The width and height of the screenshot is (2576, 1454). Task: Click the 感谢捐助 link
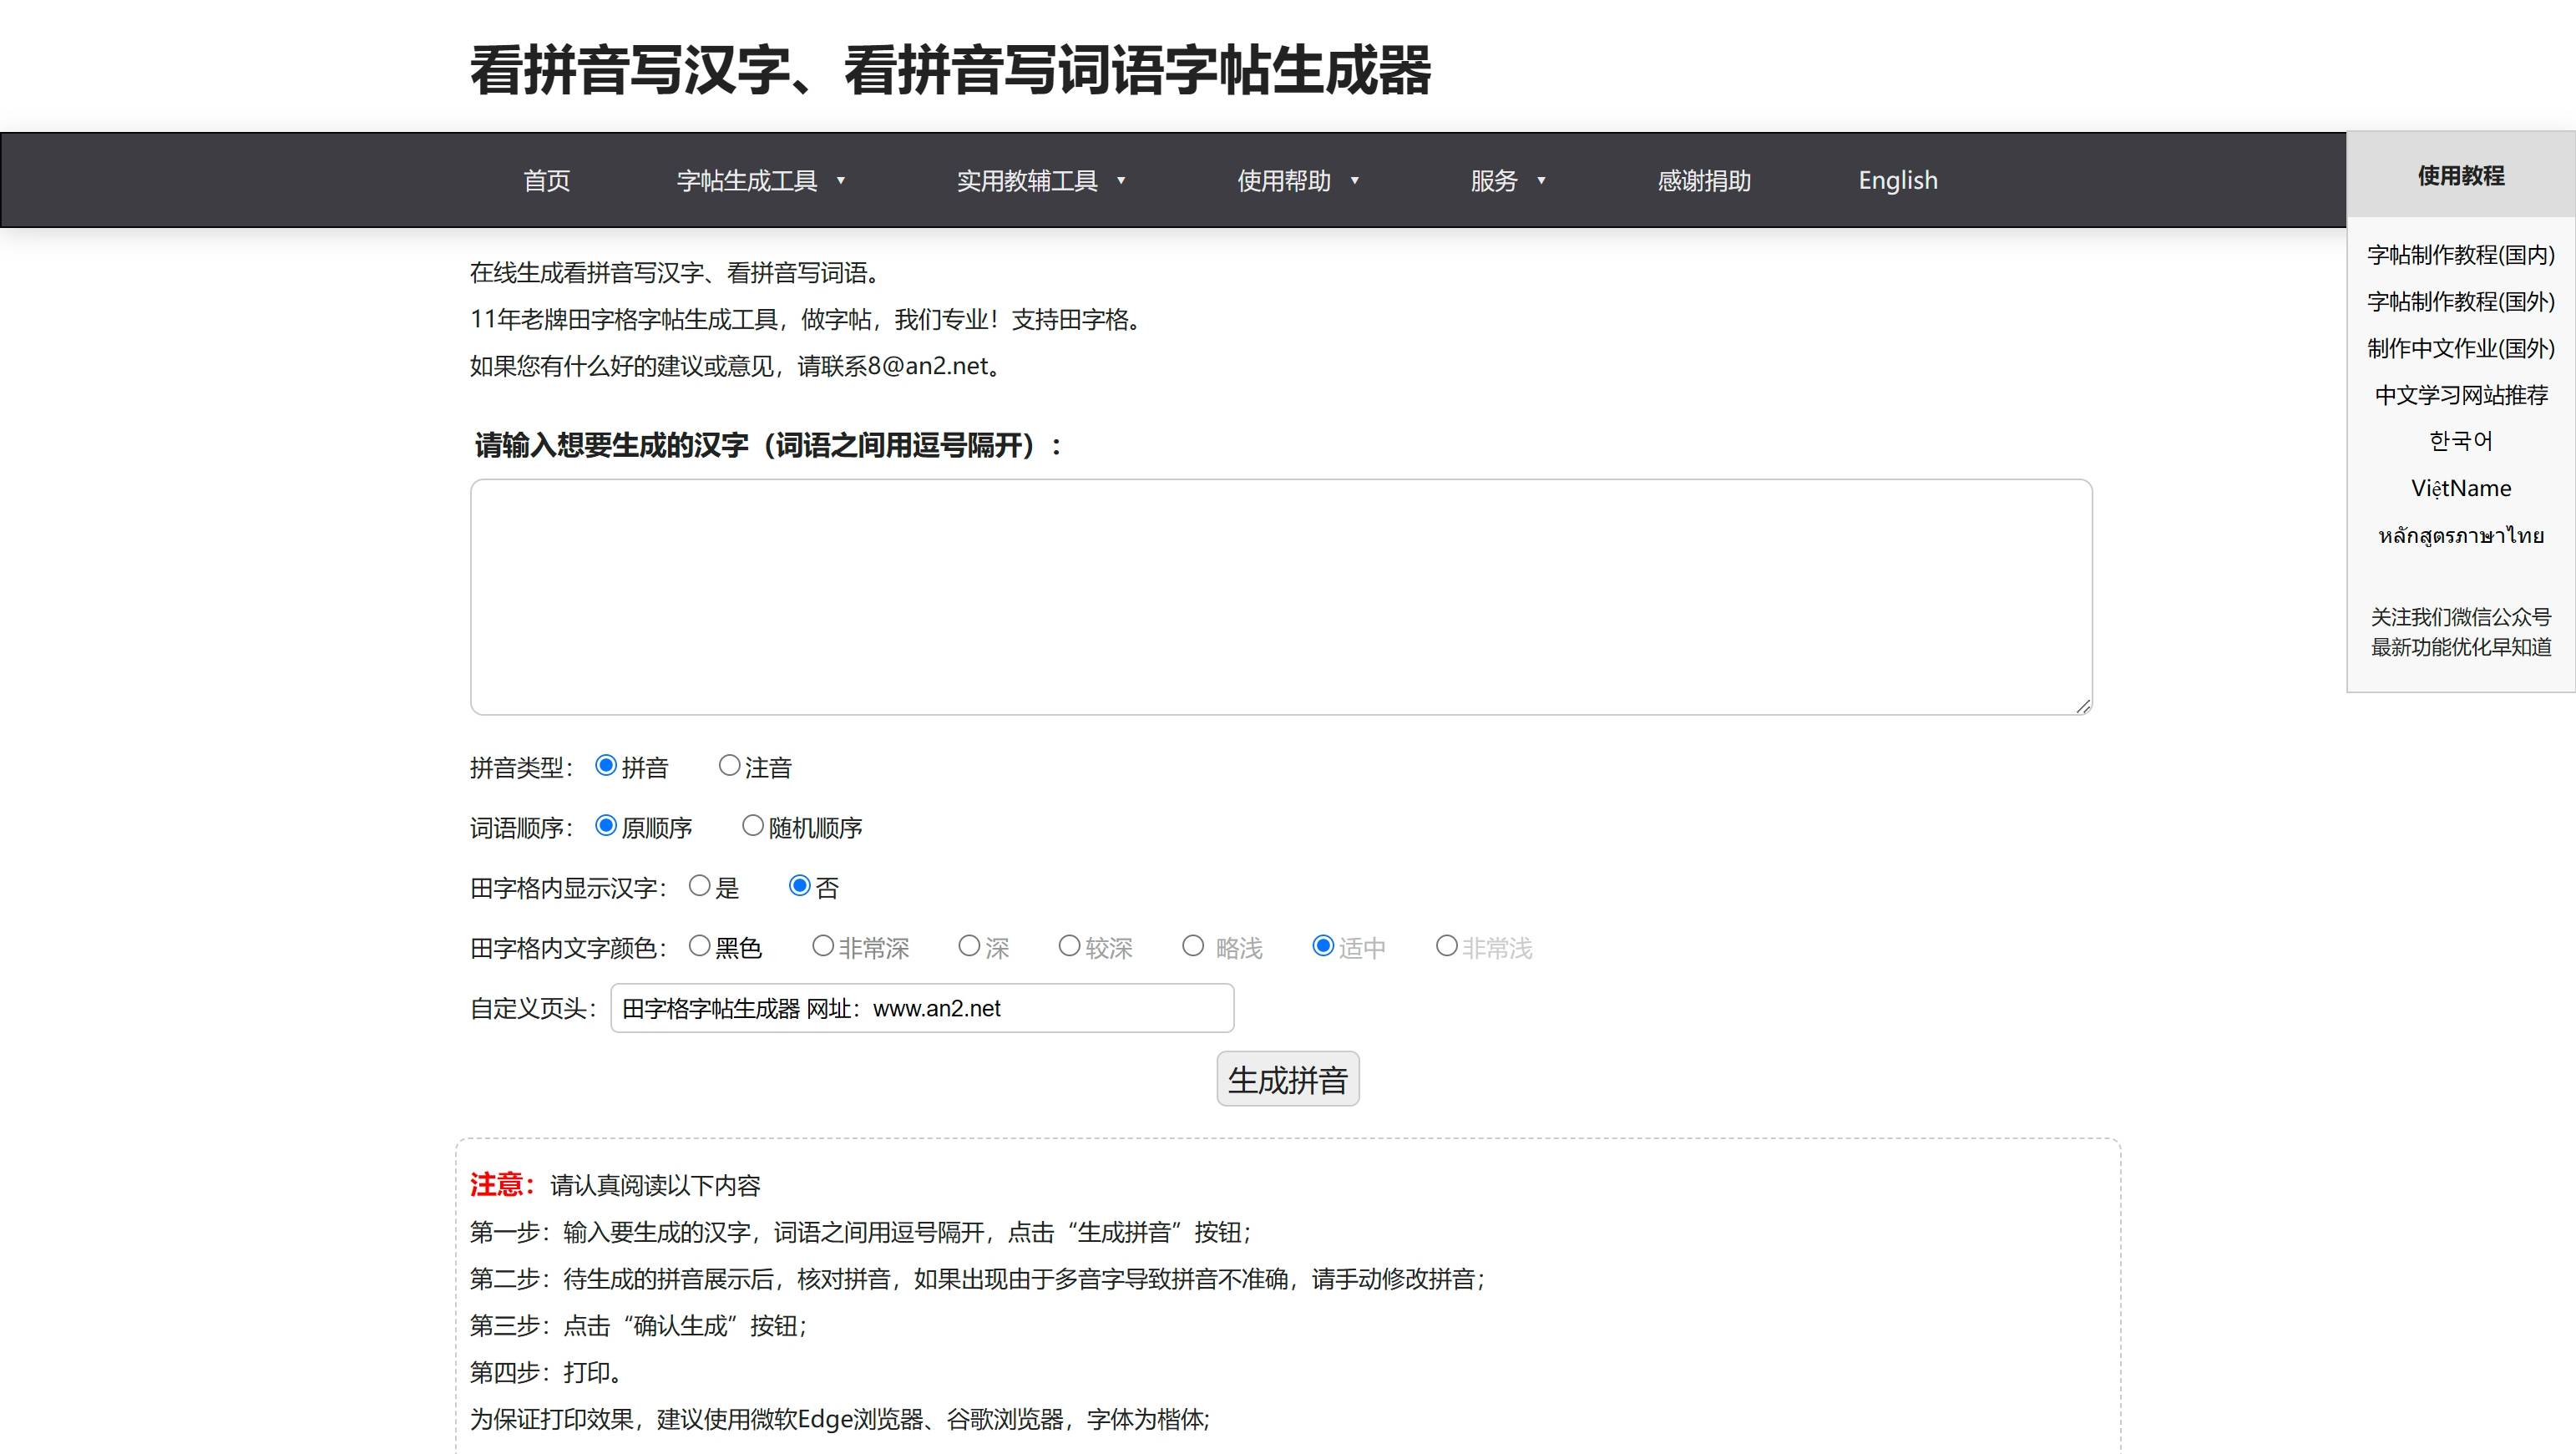tap(1703, 179)
